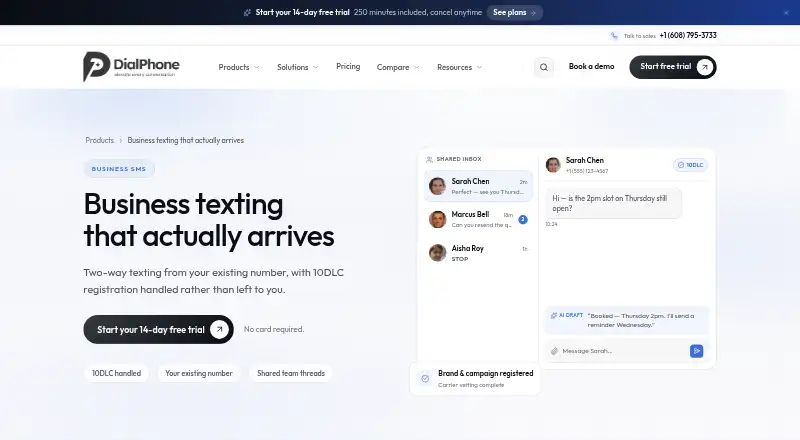Click Aisha Roy's STOP message preview
This screenshot has height=440, width=800.
click(x=460, y=259)
